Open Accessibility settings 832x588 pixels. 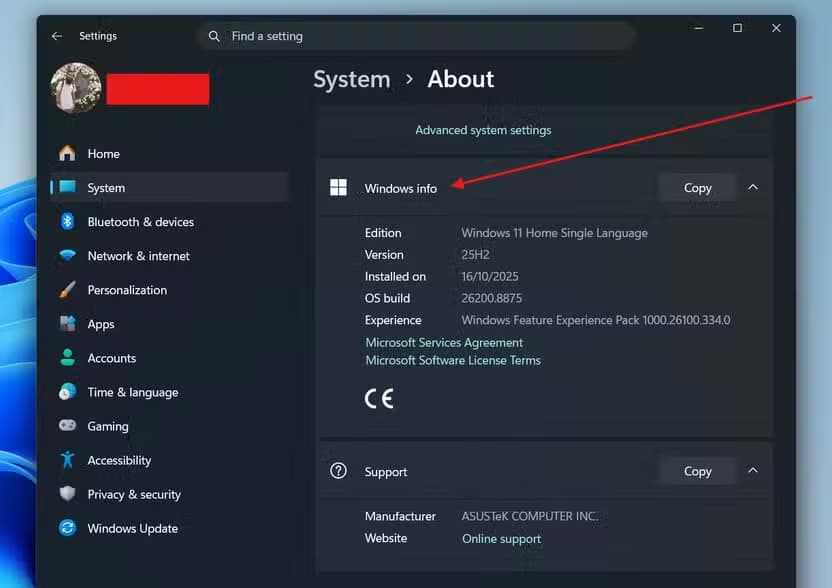[x=169, y=460]
